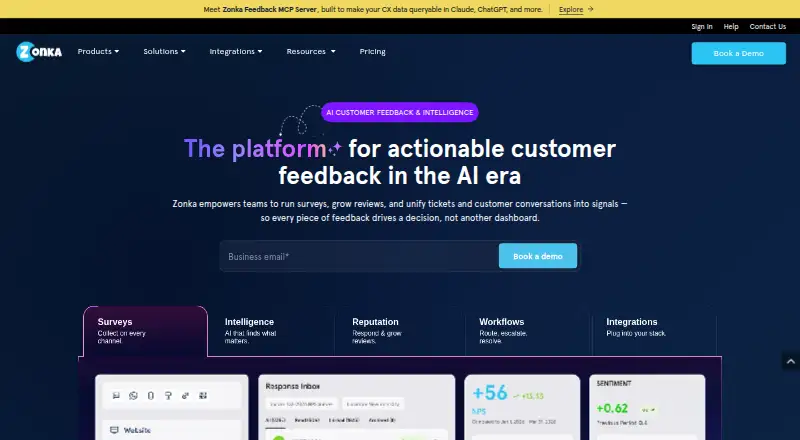
Task: Click the +0.62 sentiment value
Action: coord(612,408)
